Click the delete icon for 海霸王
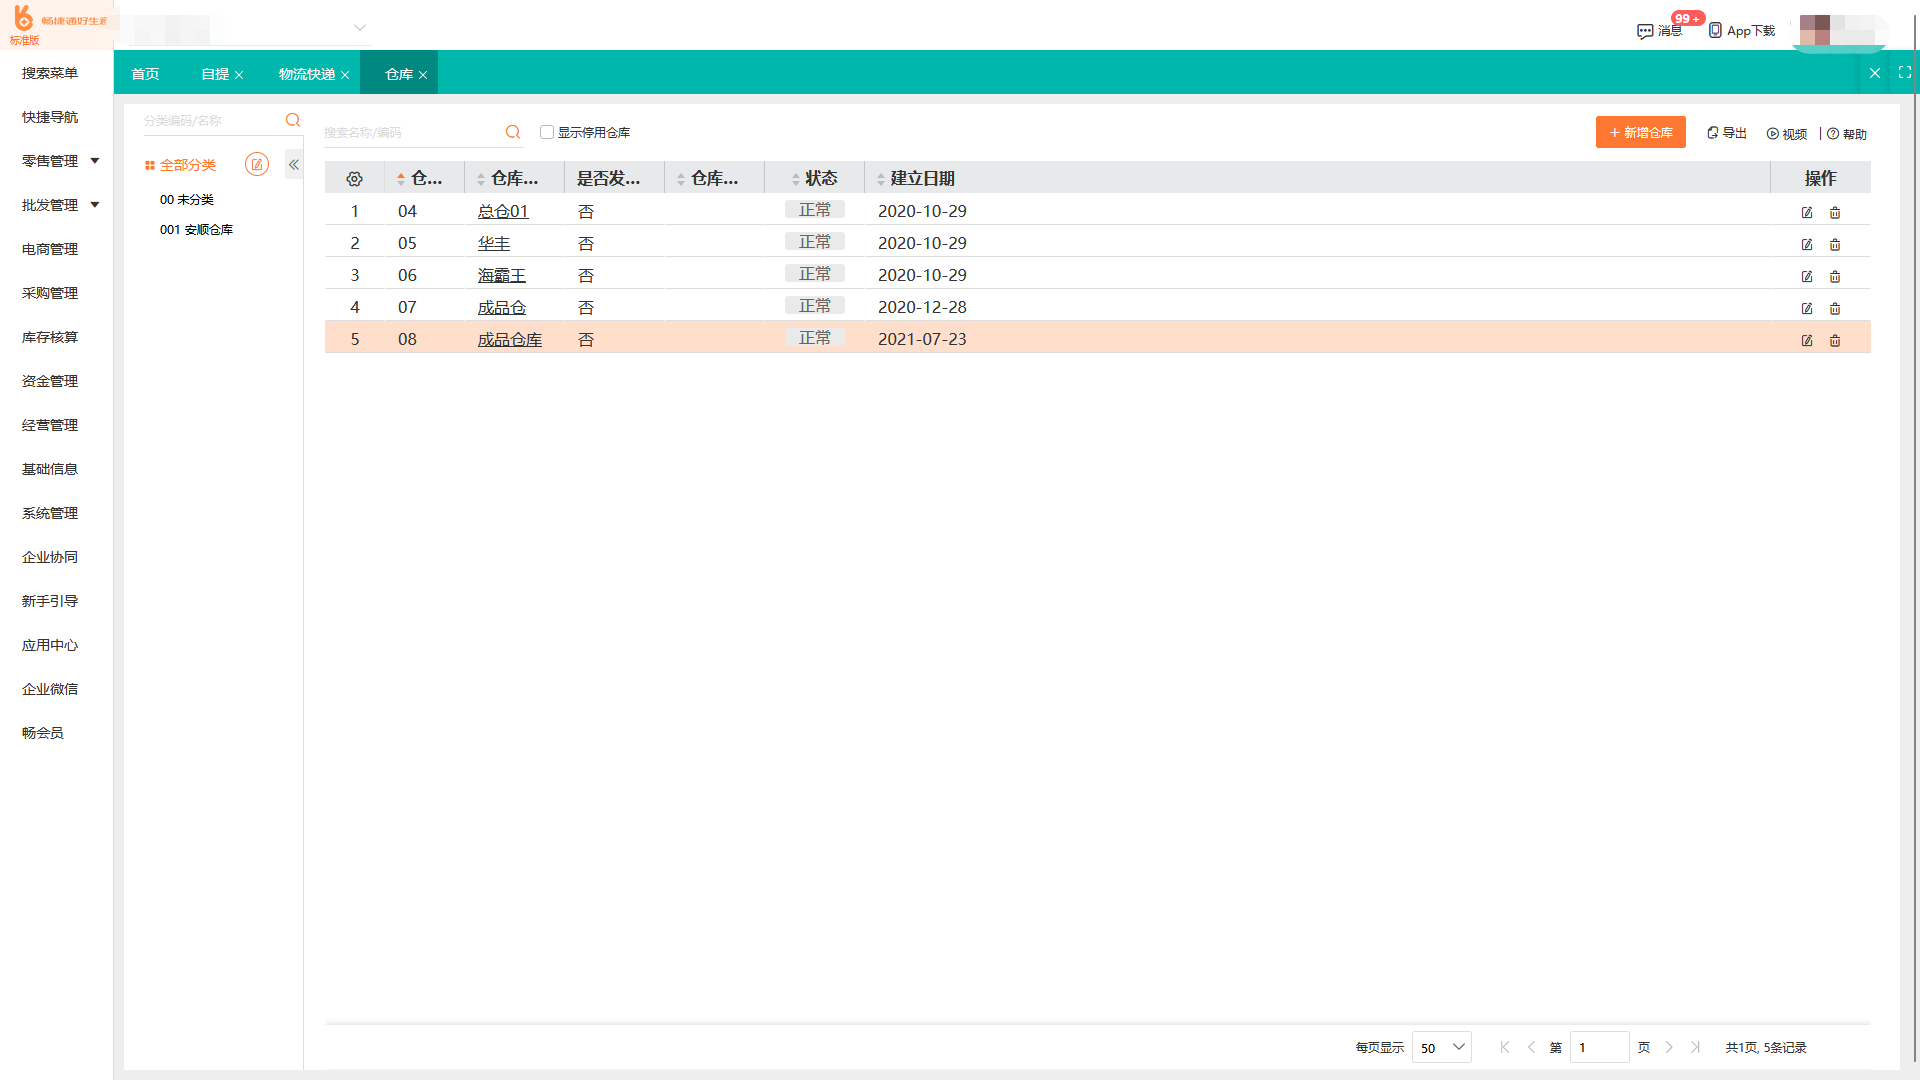 [1836, 274]
